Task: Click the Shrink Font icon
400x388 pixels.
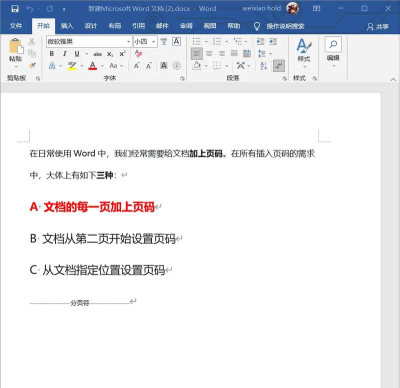Action: [x=149, y=66]
